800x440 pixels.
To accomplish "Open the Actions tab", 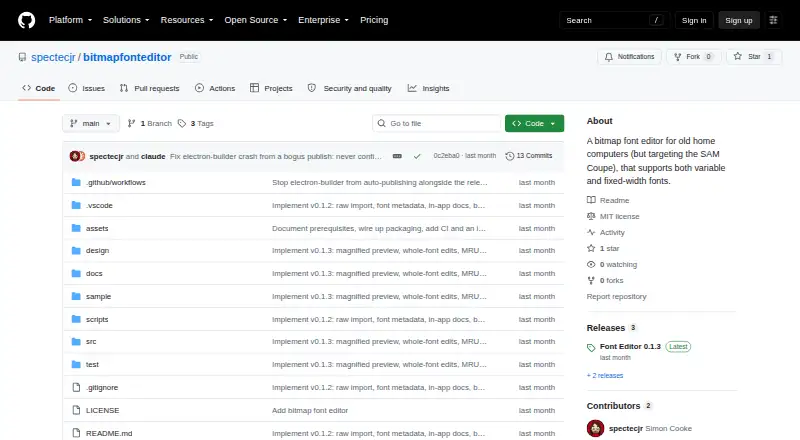I will pyautogui.click(x=215, y=88).
